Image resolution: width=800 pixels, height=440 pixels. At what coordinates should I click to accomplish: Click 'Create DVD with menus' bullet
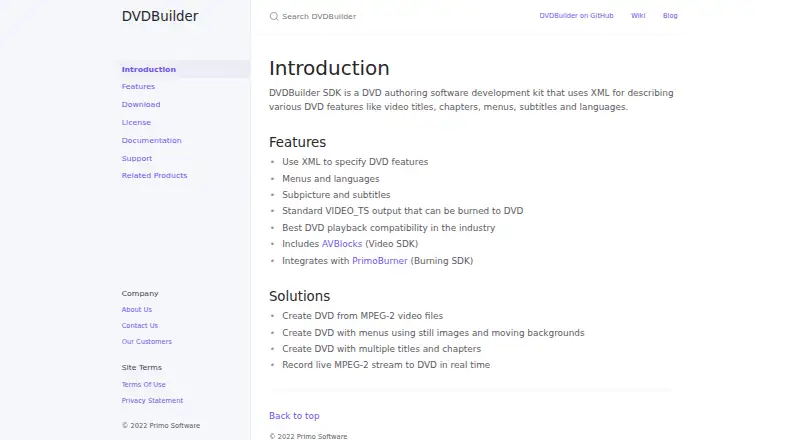pos(433,333)
